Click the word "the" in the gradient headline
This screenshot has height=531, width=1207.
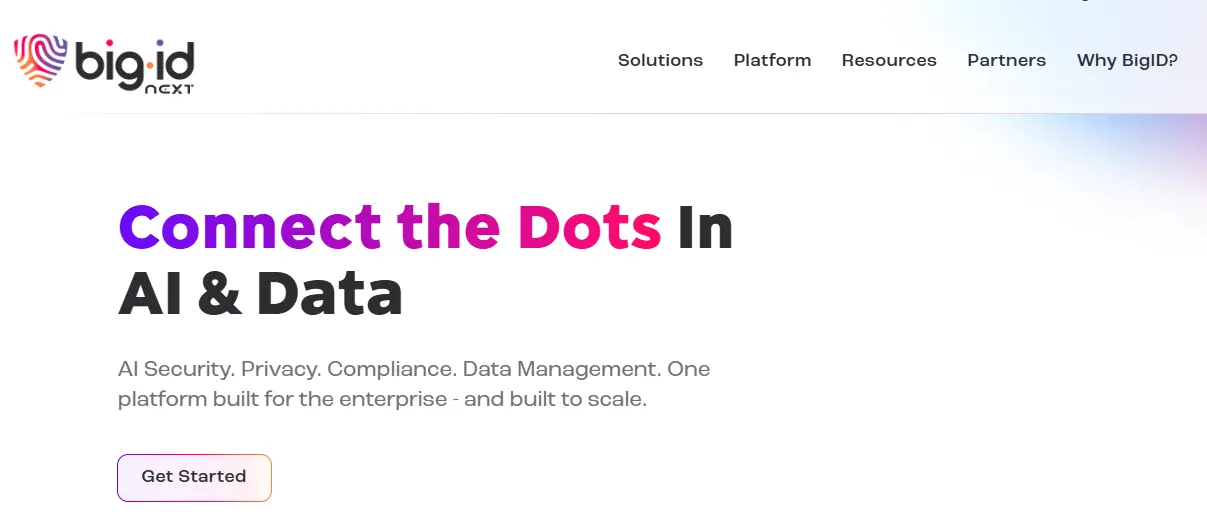(x=448, y=227)
